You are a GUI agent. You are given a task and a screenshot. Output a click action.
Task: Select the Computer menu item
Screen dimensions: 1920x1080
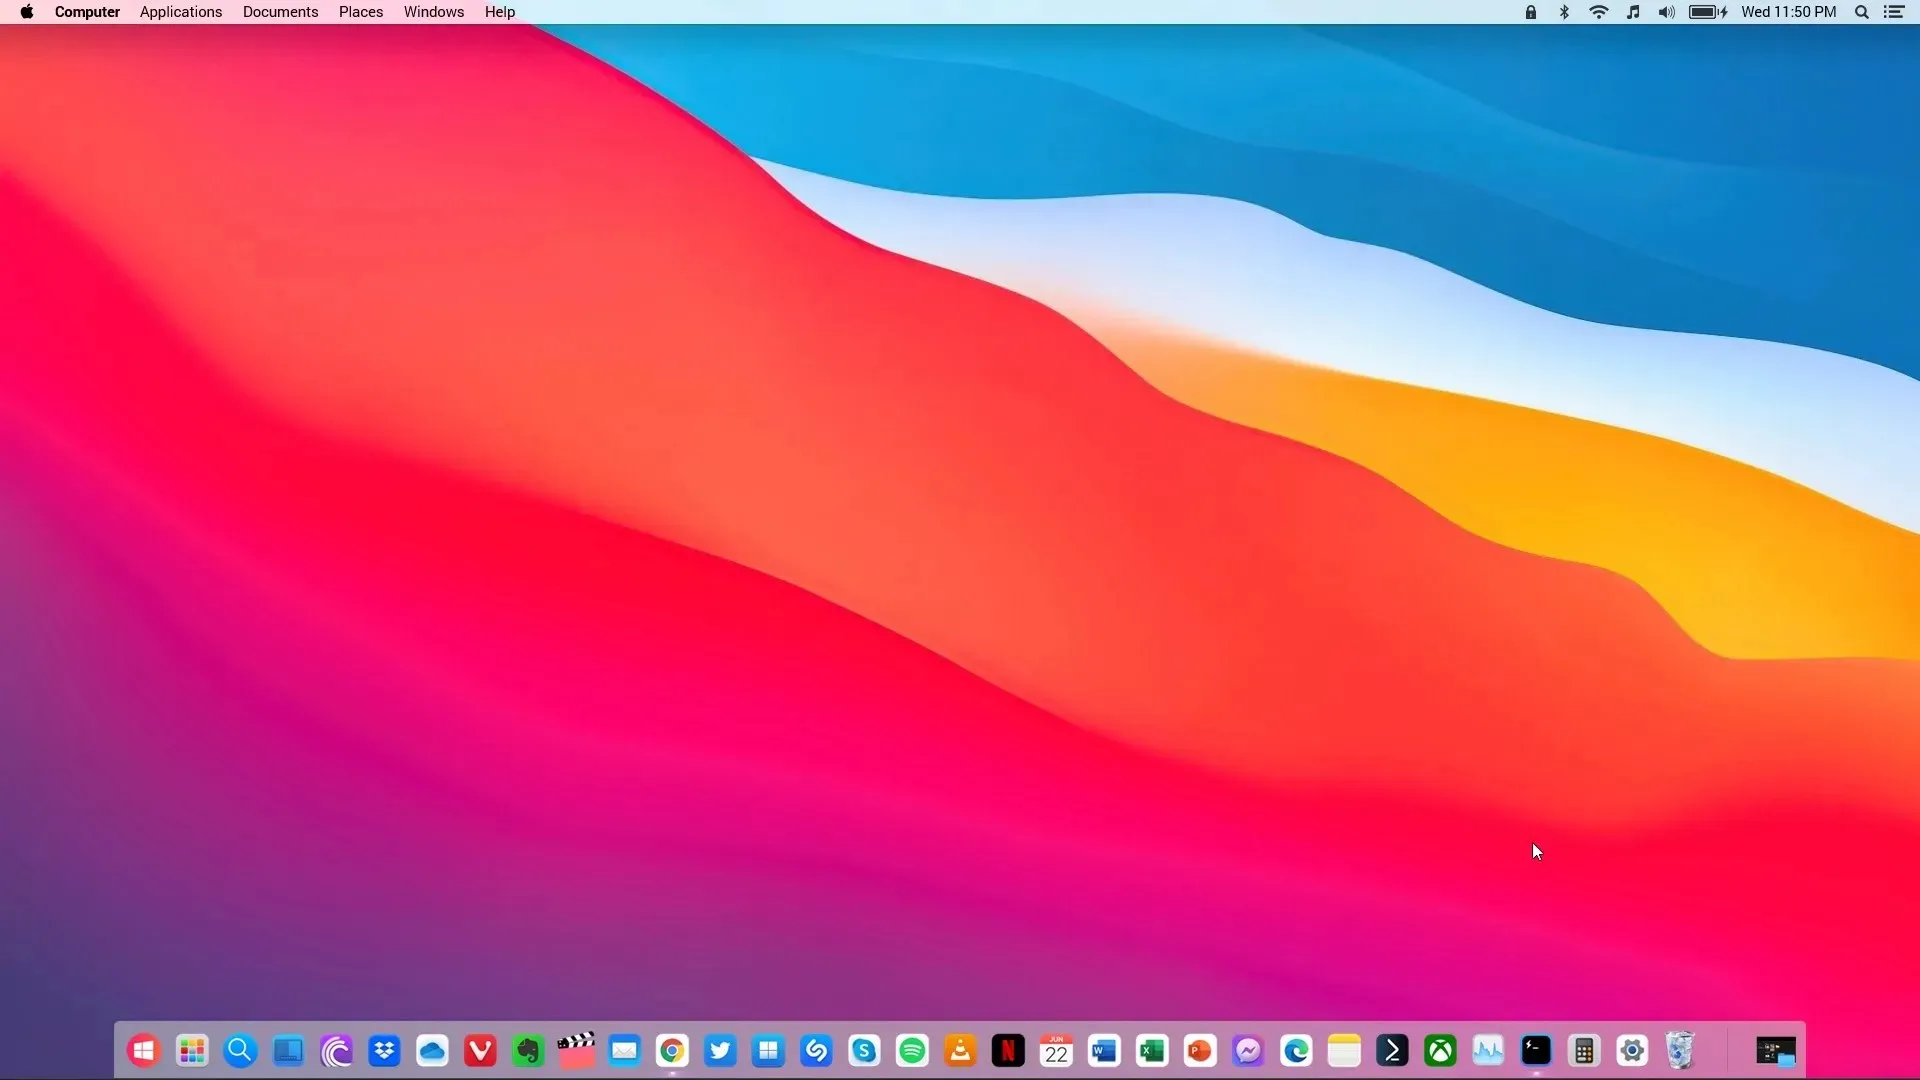tap(87, 12)
